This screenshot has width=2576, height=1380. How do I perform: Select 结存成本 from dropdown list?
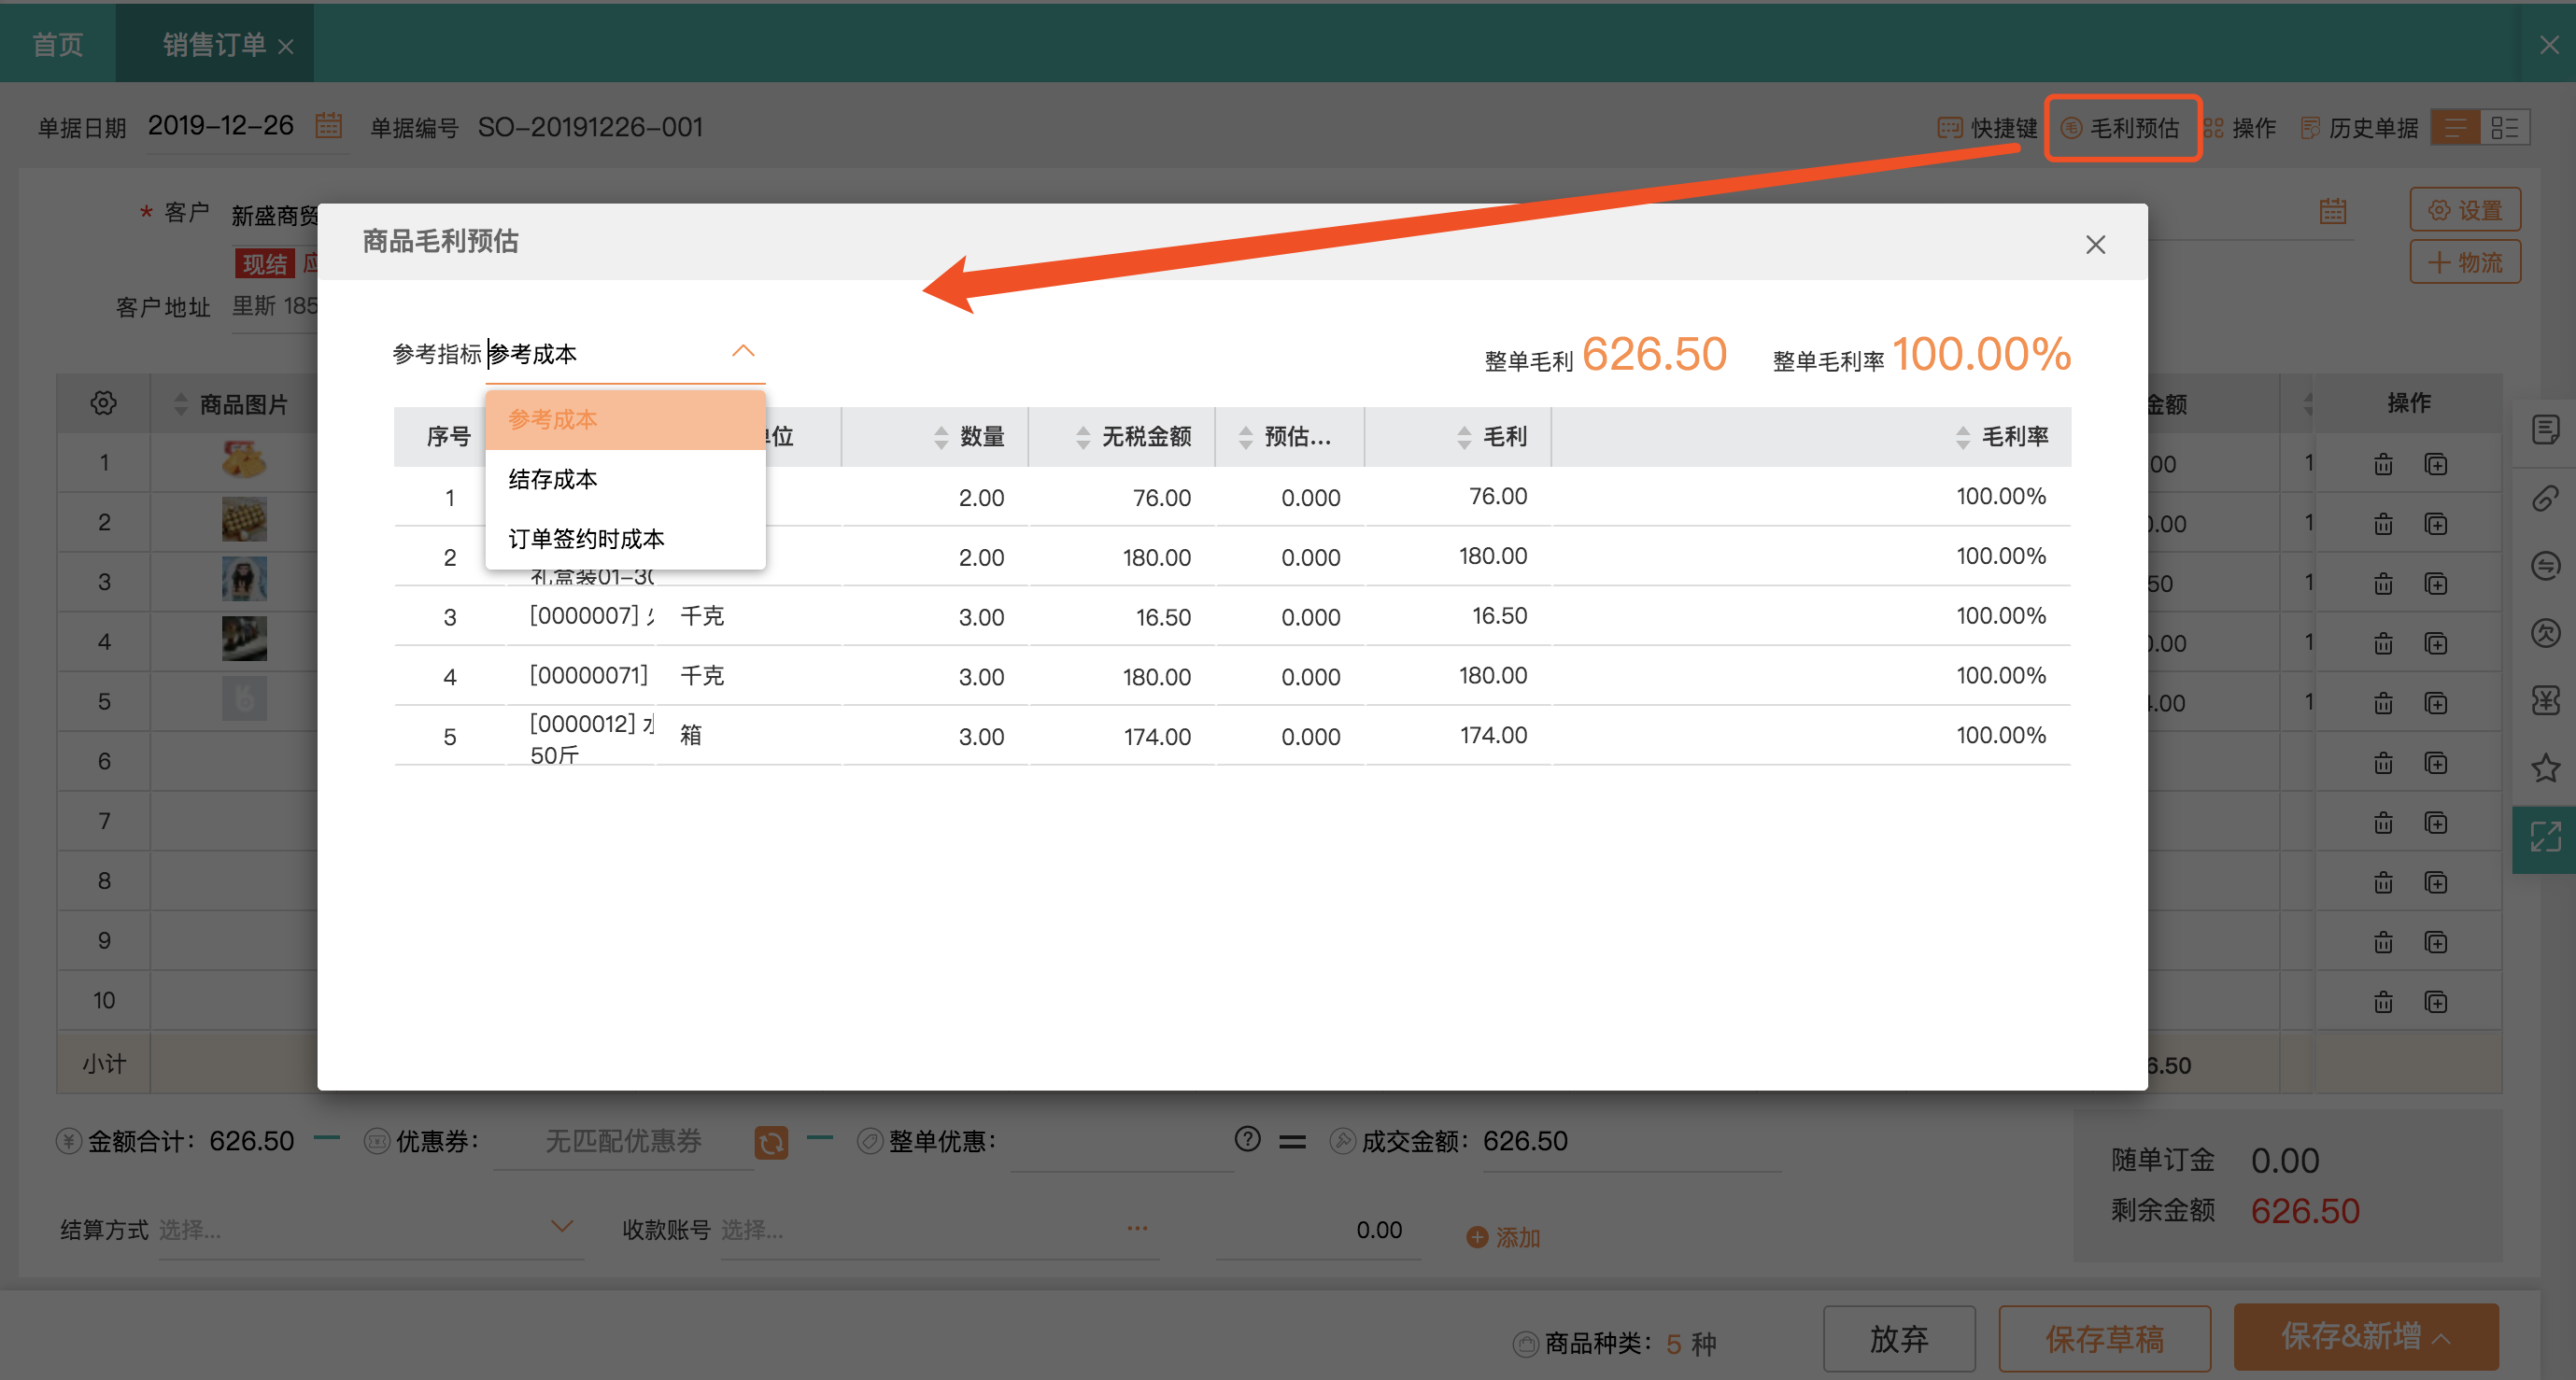(x=556, y=481)
